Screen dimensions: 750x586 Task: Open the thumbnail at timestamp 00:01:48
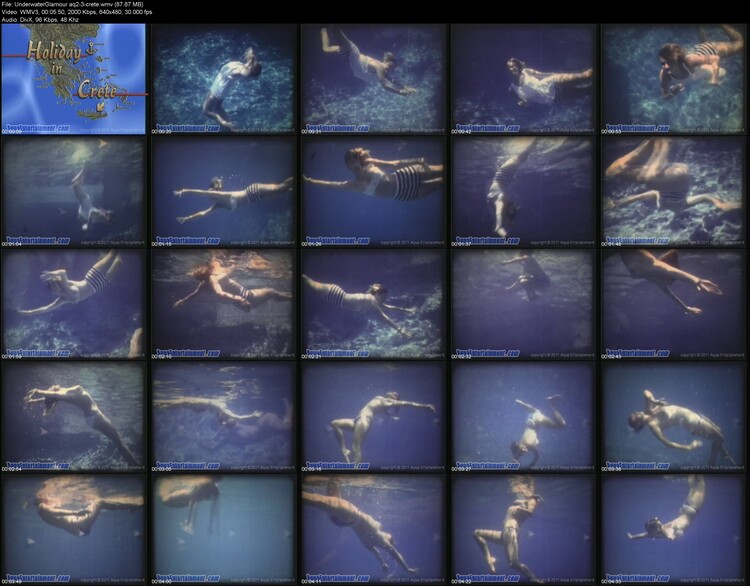[674, 190]
